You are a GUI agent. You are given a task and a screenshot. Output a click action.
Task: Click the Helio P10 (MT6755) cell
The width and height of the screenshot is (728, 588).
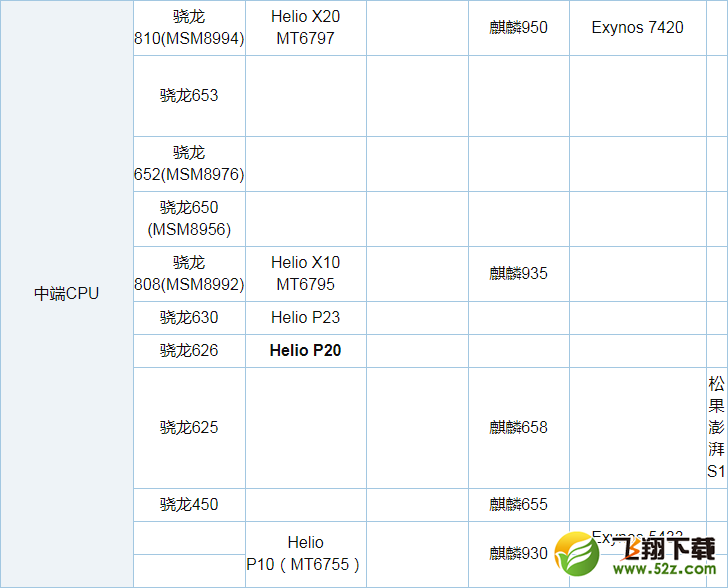305,554
